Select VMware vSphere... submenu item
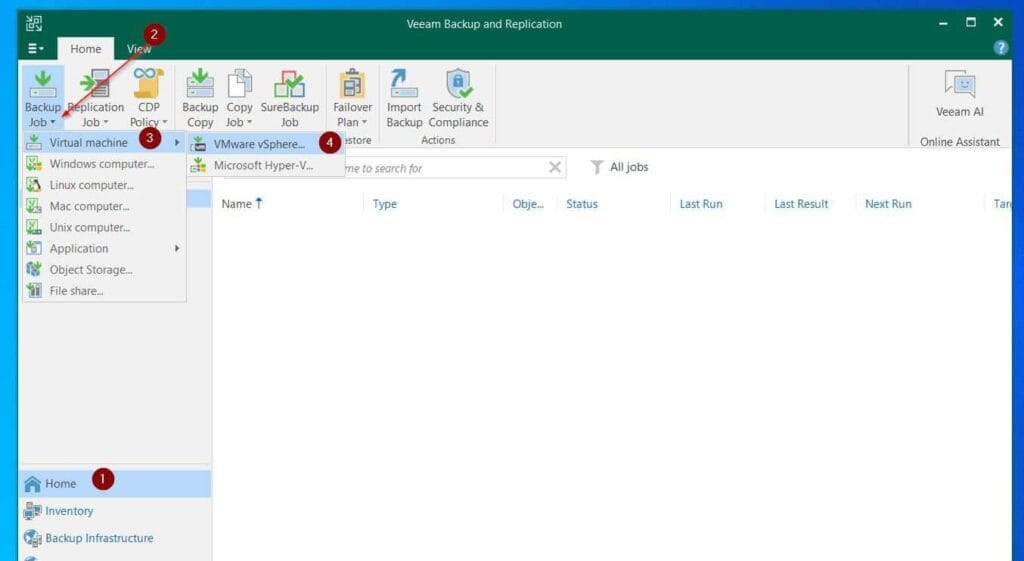 point(266,144)
